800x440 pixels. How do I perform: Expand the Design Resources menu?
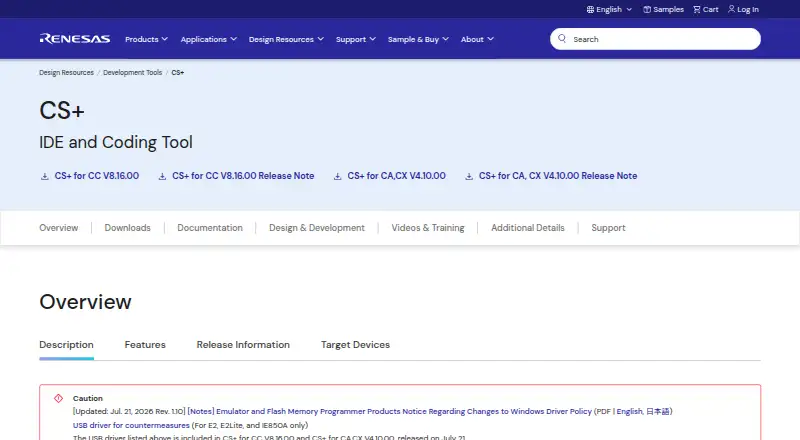tap(286, 39)
